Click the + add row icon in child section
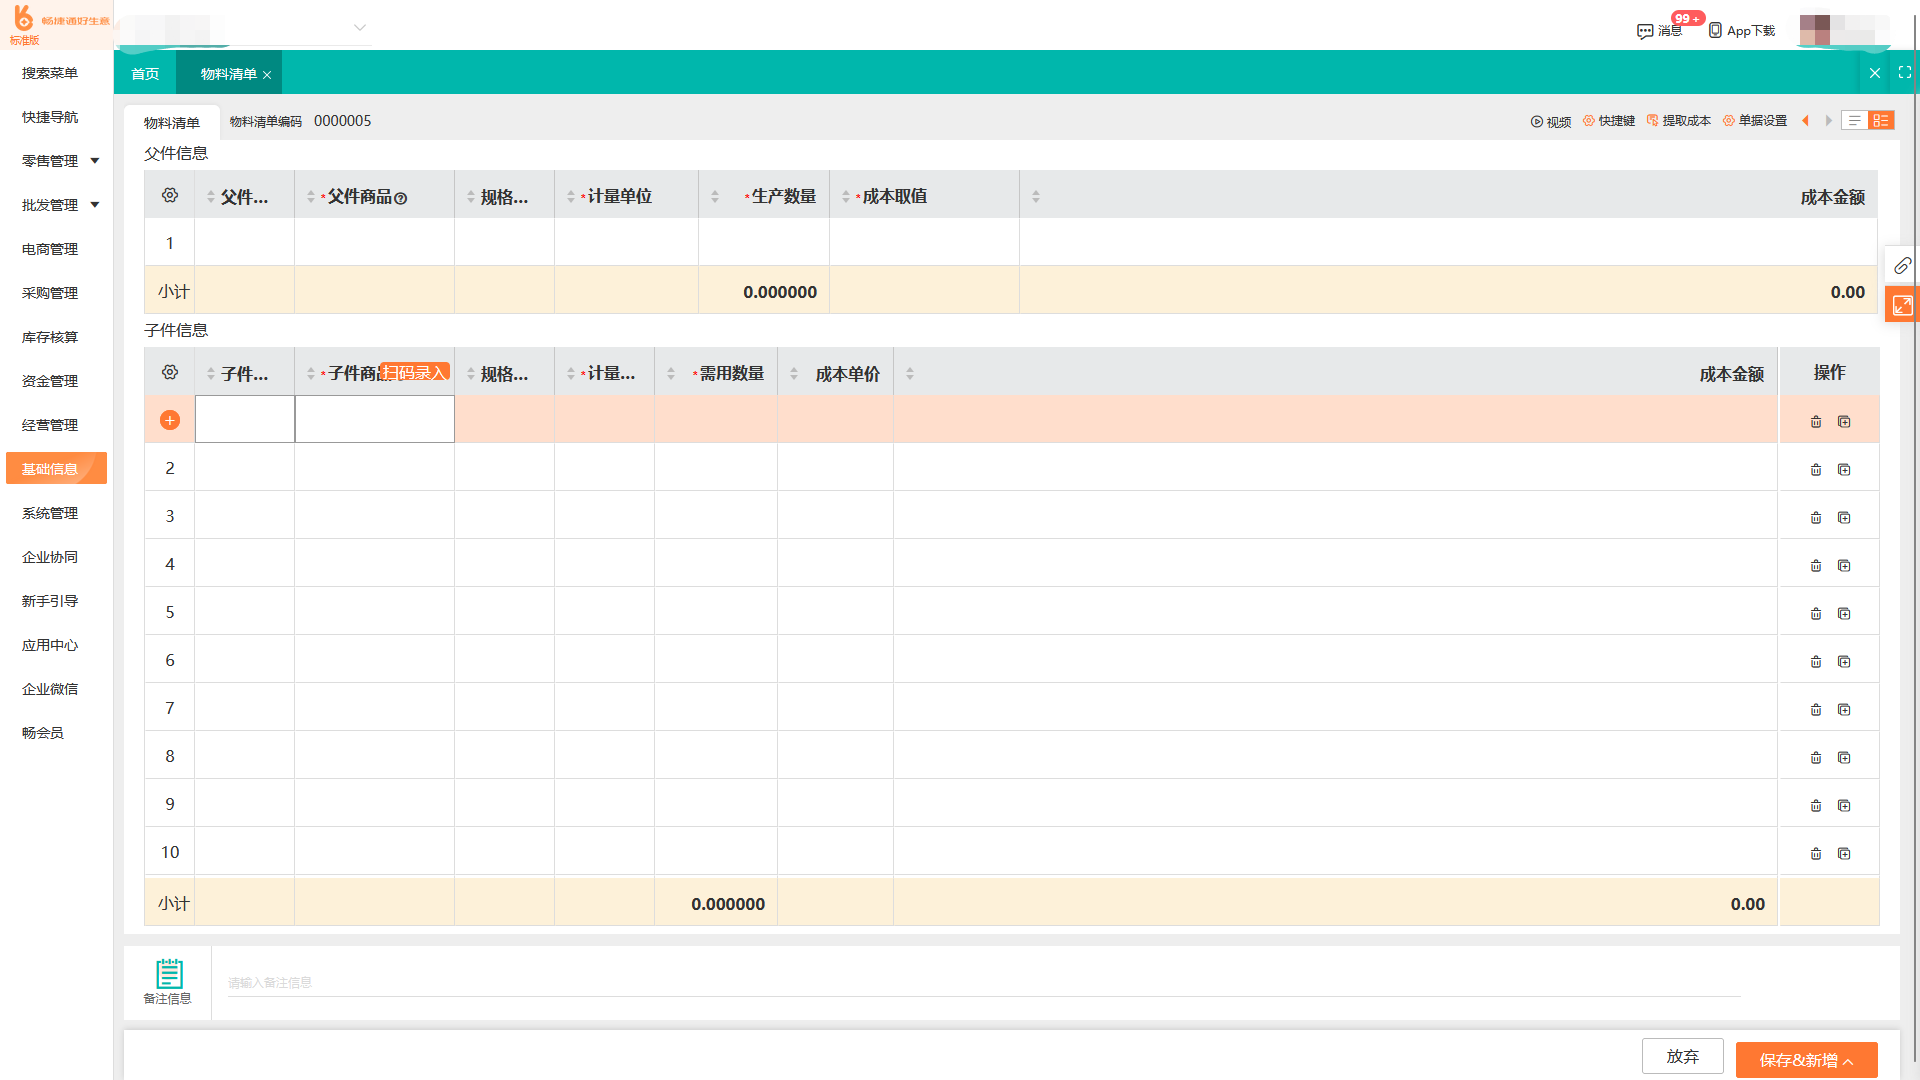Screen dimensions: 1920x1080 [x=169, y=421]
